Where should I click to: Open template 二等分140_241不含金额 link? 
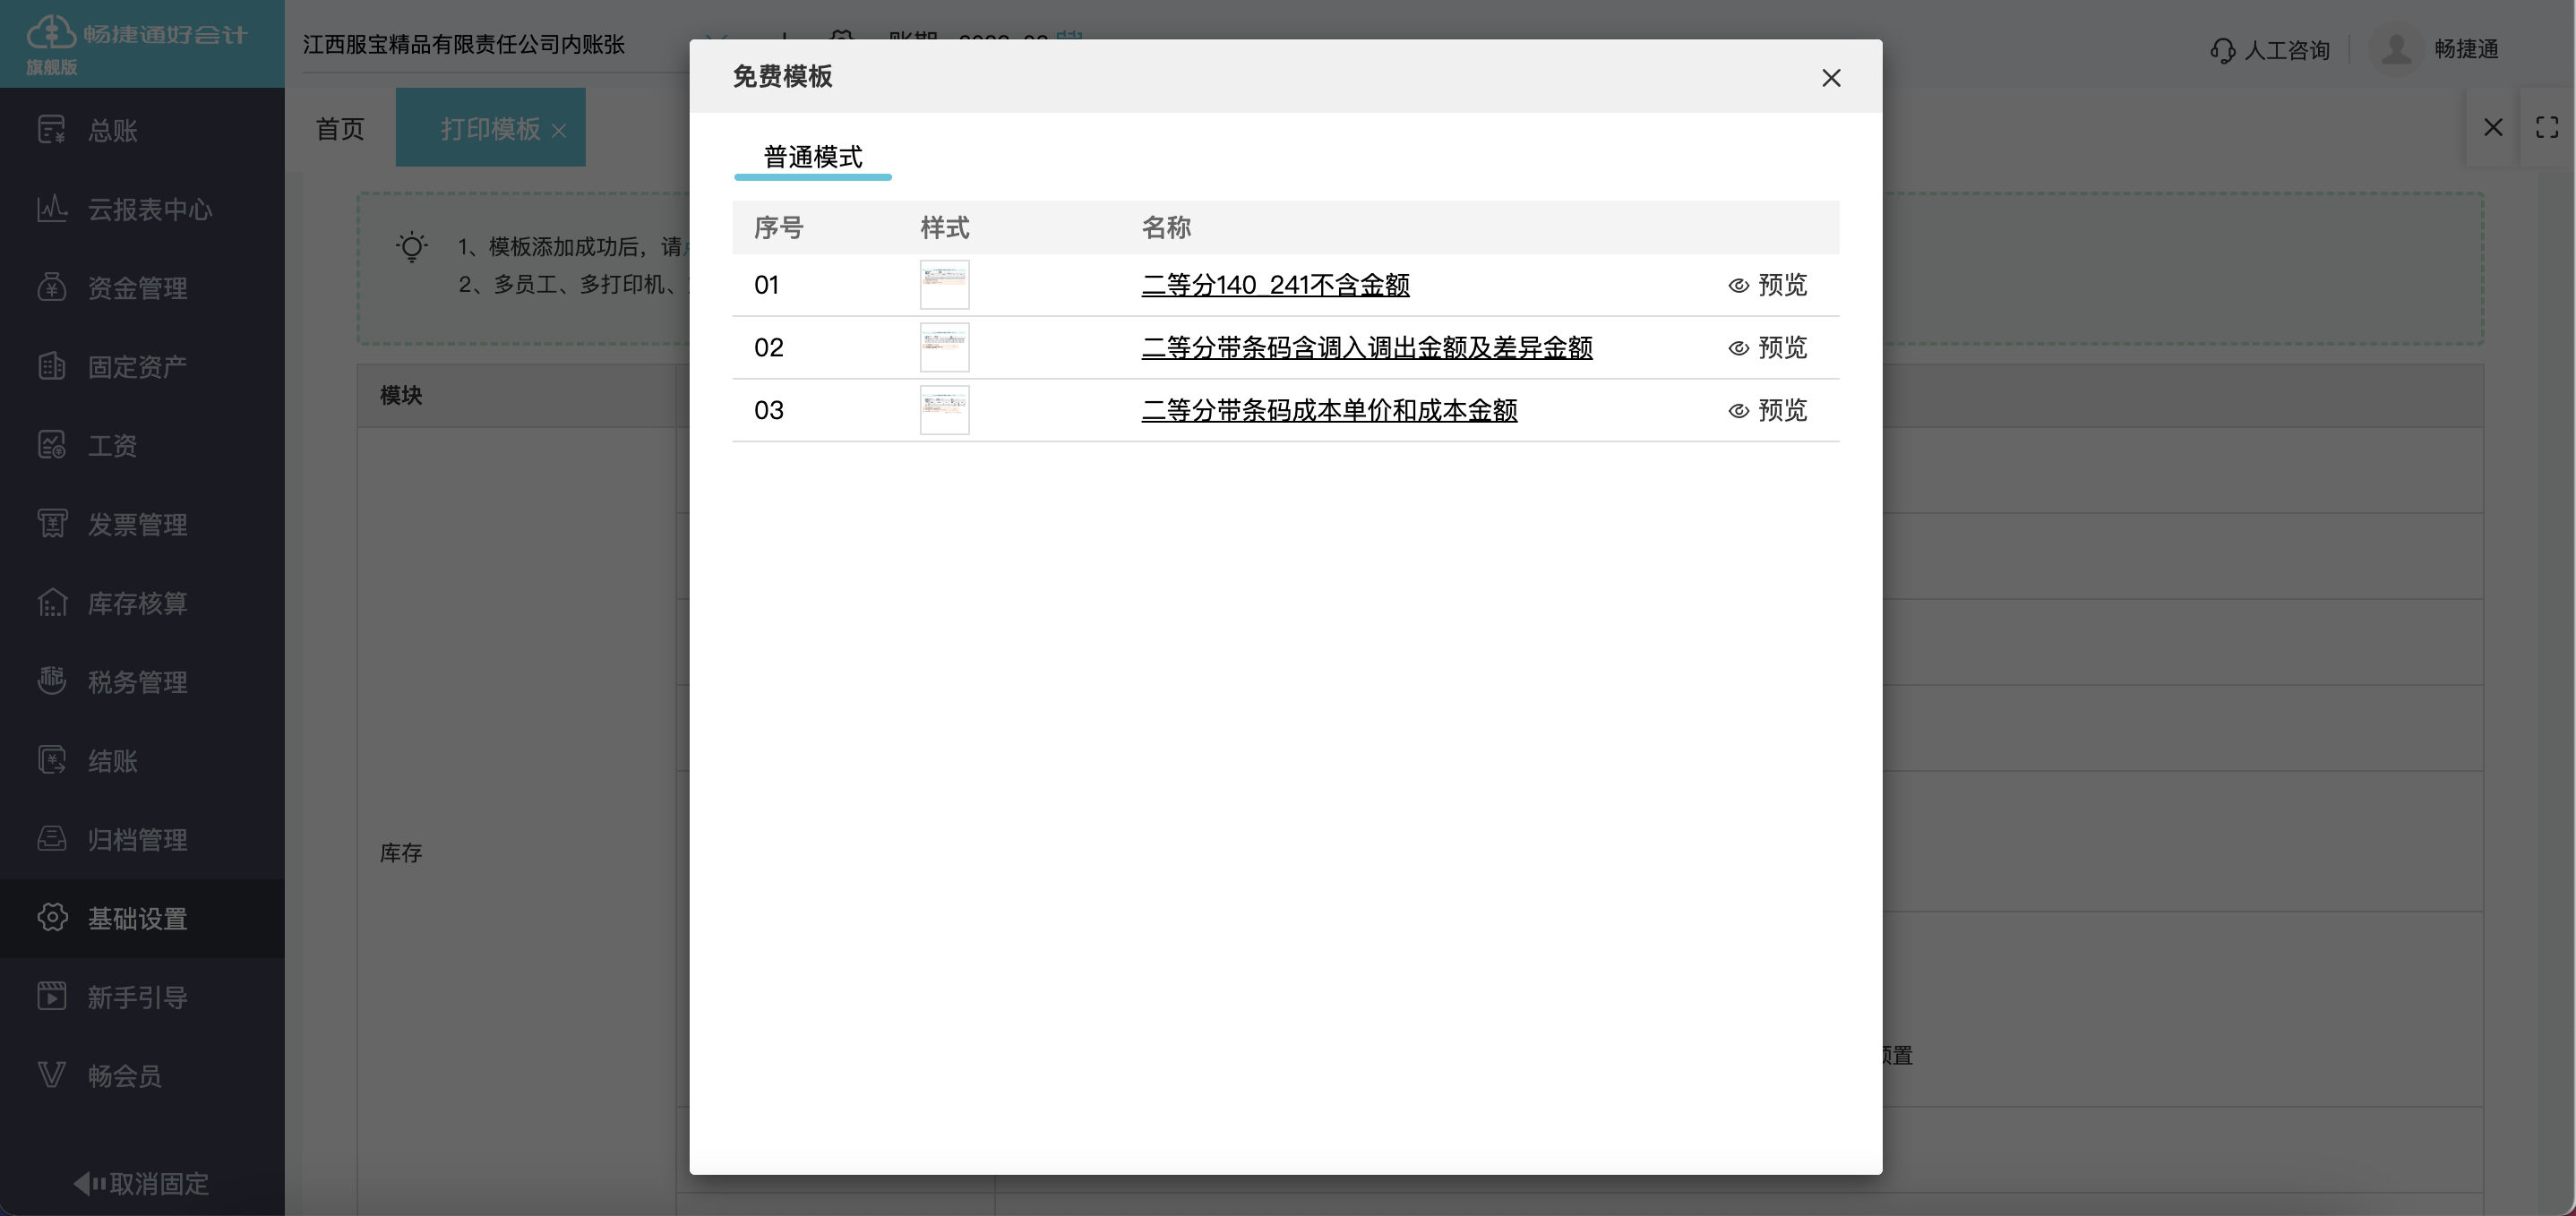1275,284
